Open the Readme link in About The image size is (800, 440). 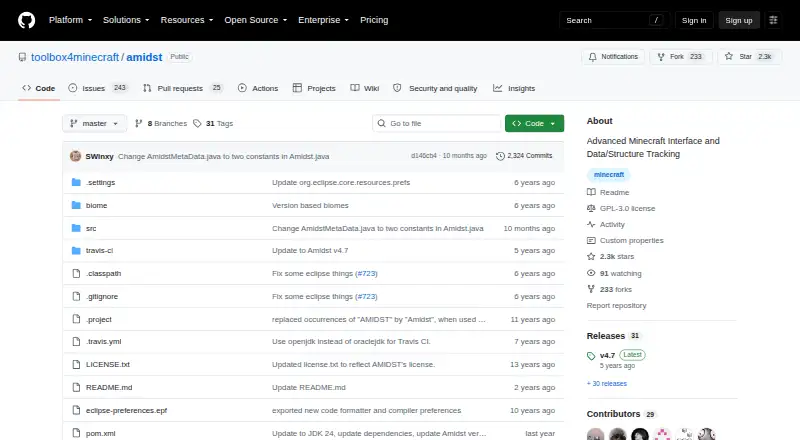pos(608,192)
